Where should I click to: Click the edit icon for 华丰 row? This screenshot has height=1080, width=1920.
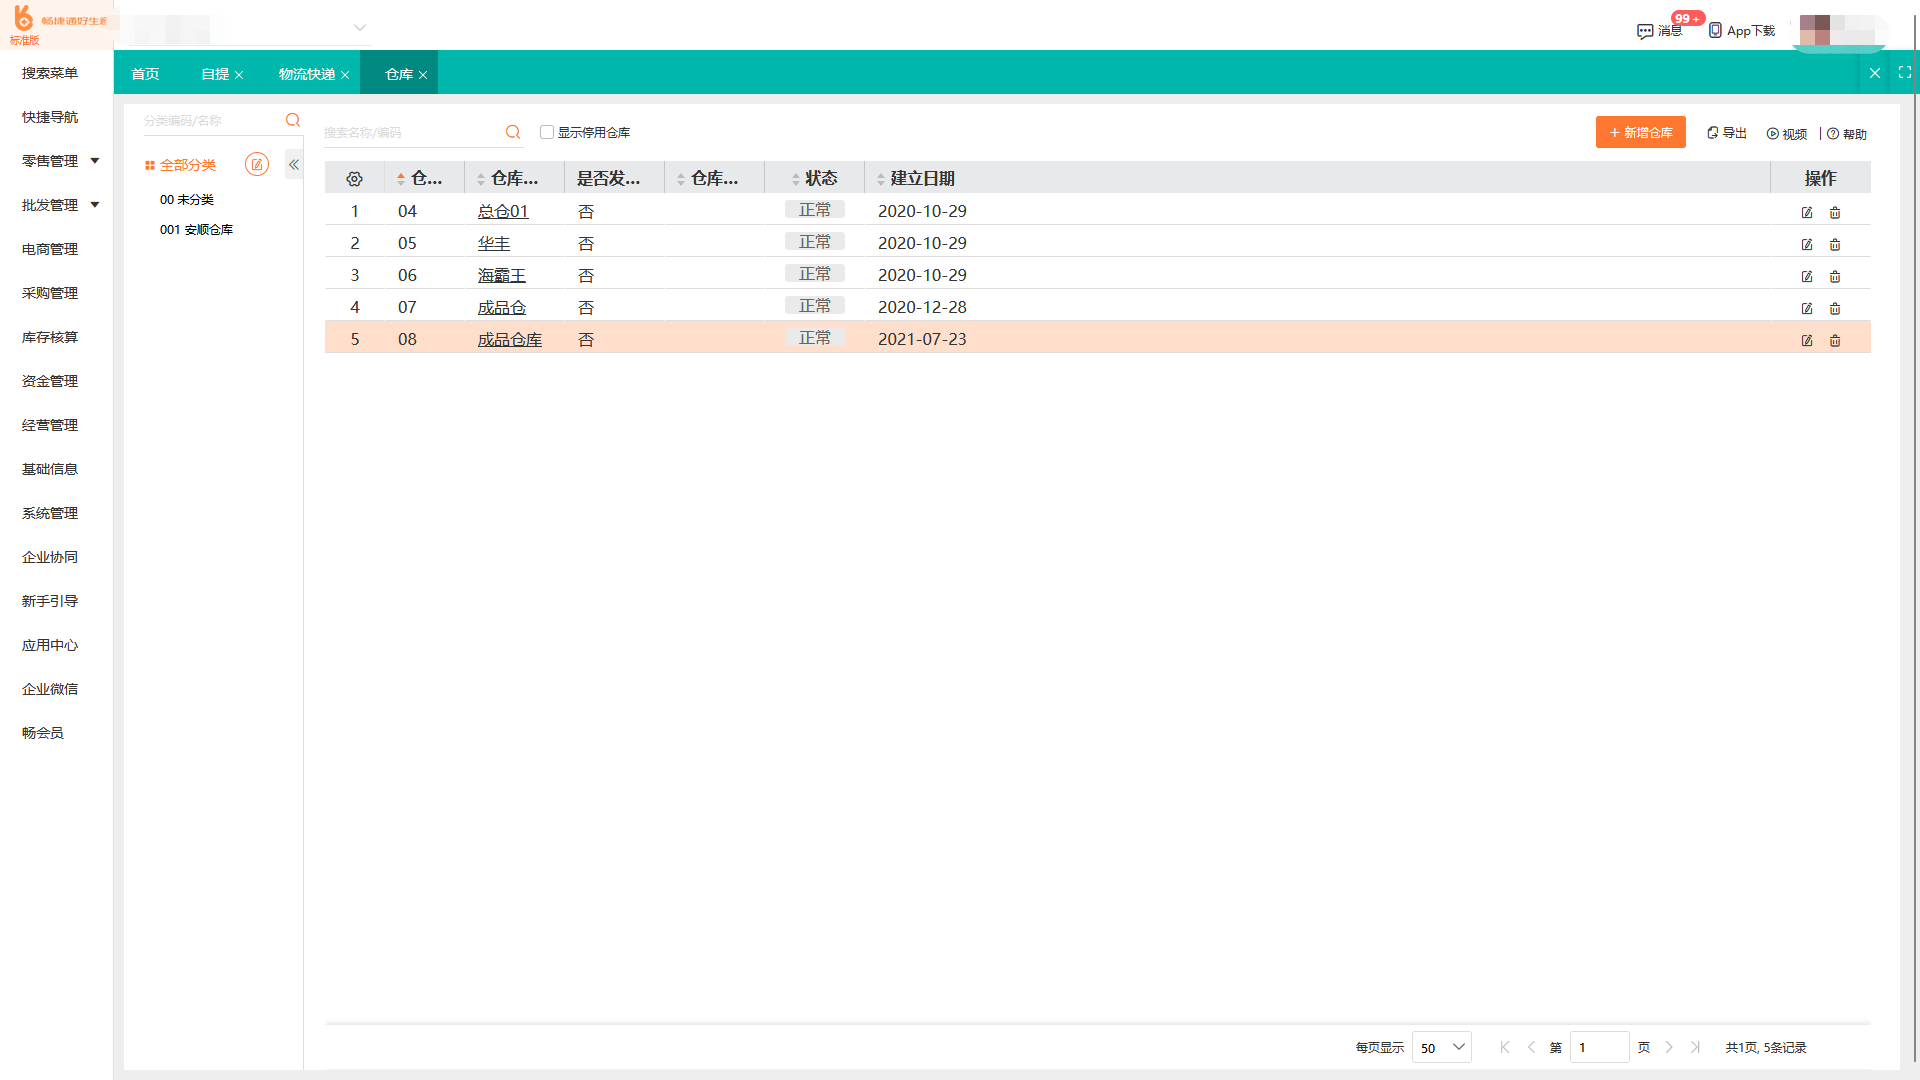[x=1807, y=243]
